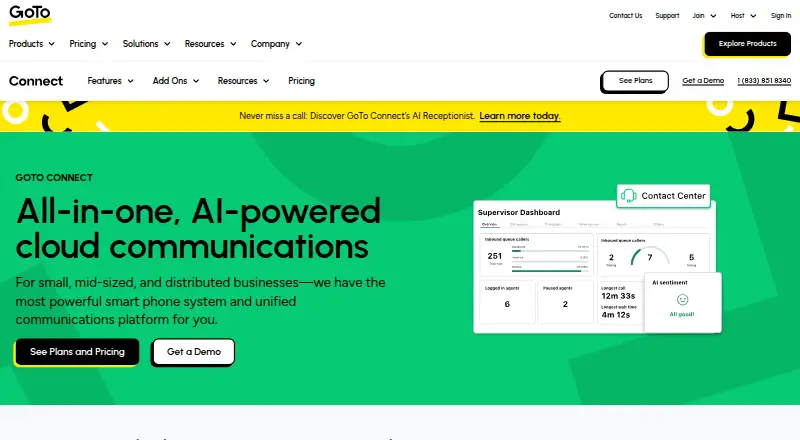Click the Supervisor Dashboard title

(x=519, y=212)
